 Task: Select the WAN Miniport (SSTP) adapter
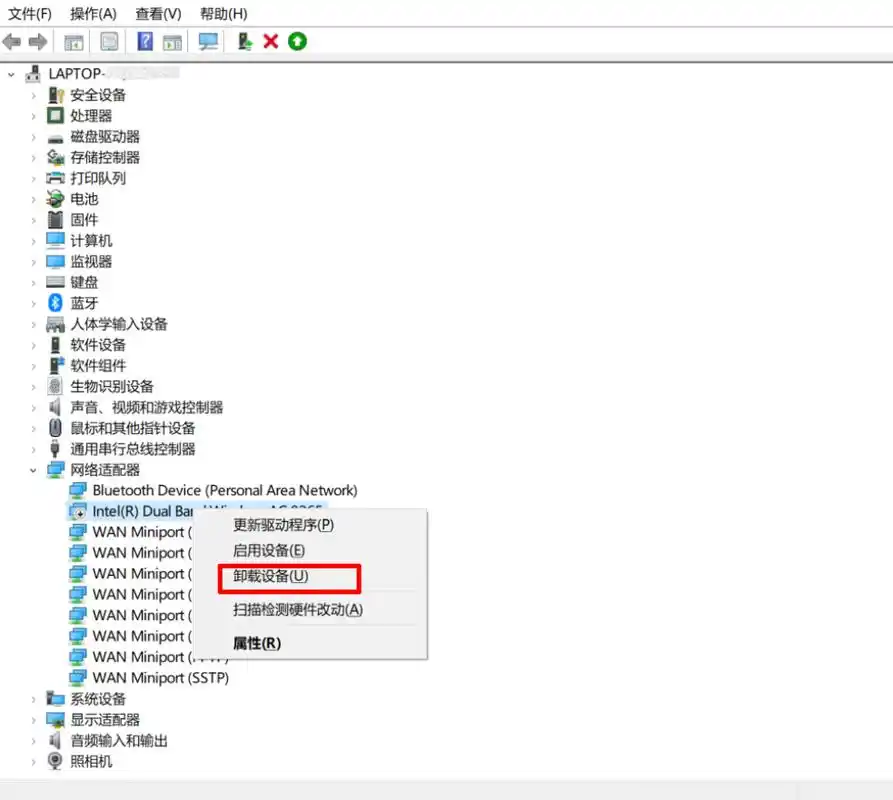[160, 678]
